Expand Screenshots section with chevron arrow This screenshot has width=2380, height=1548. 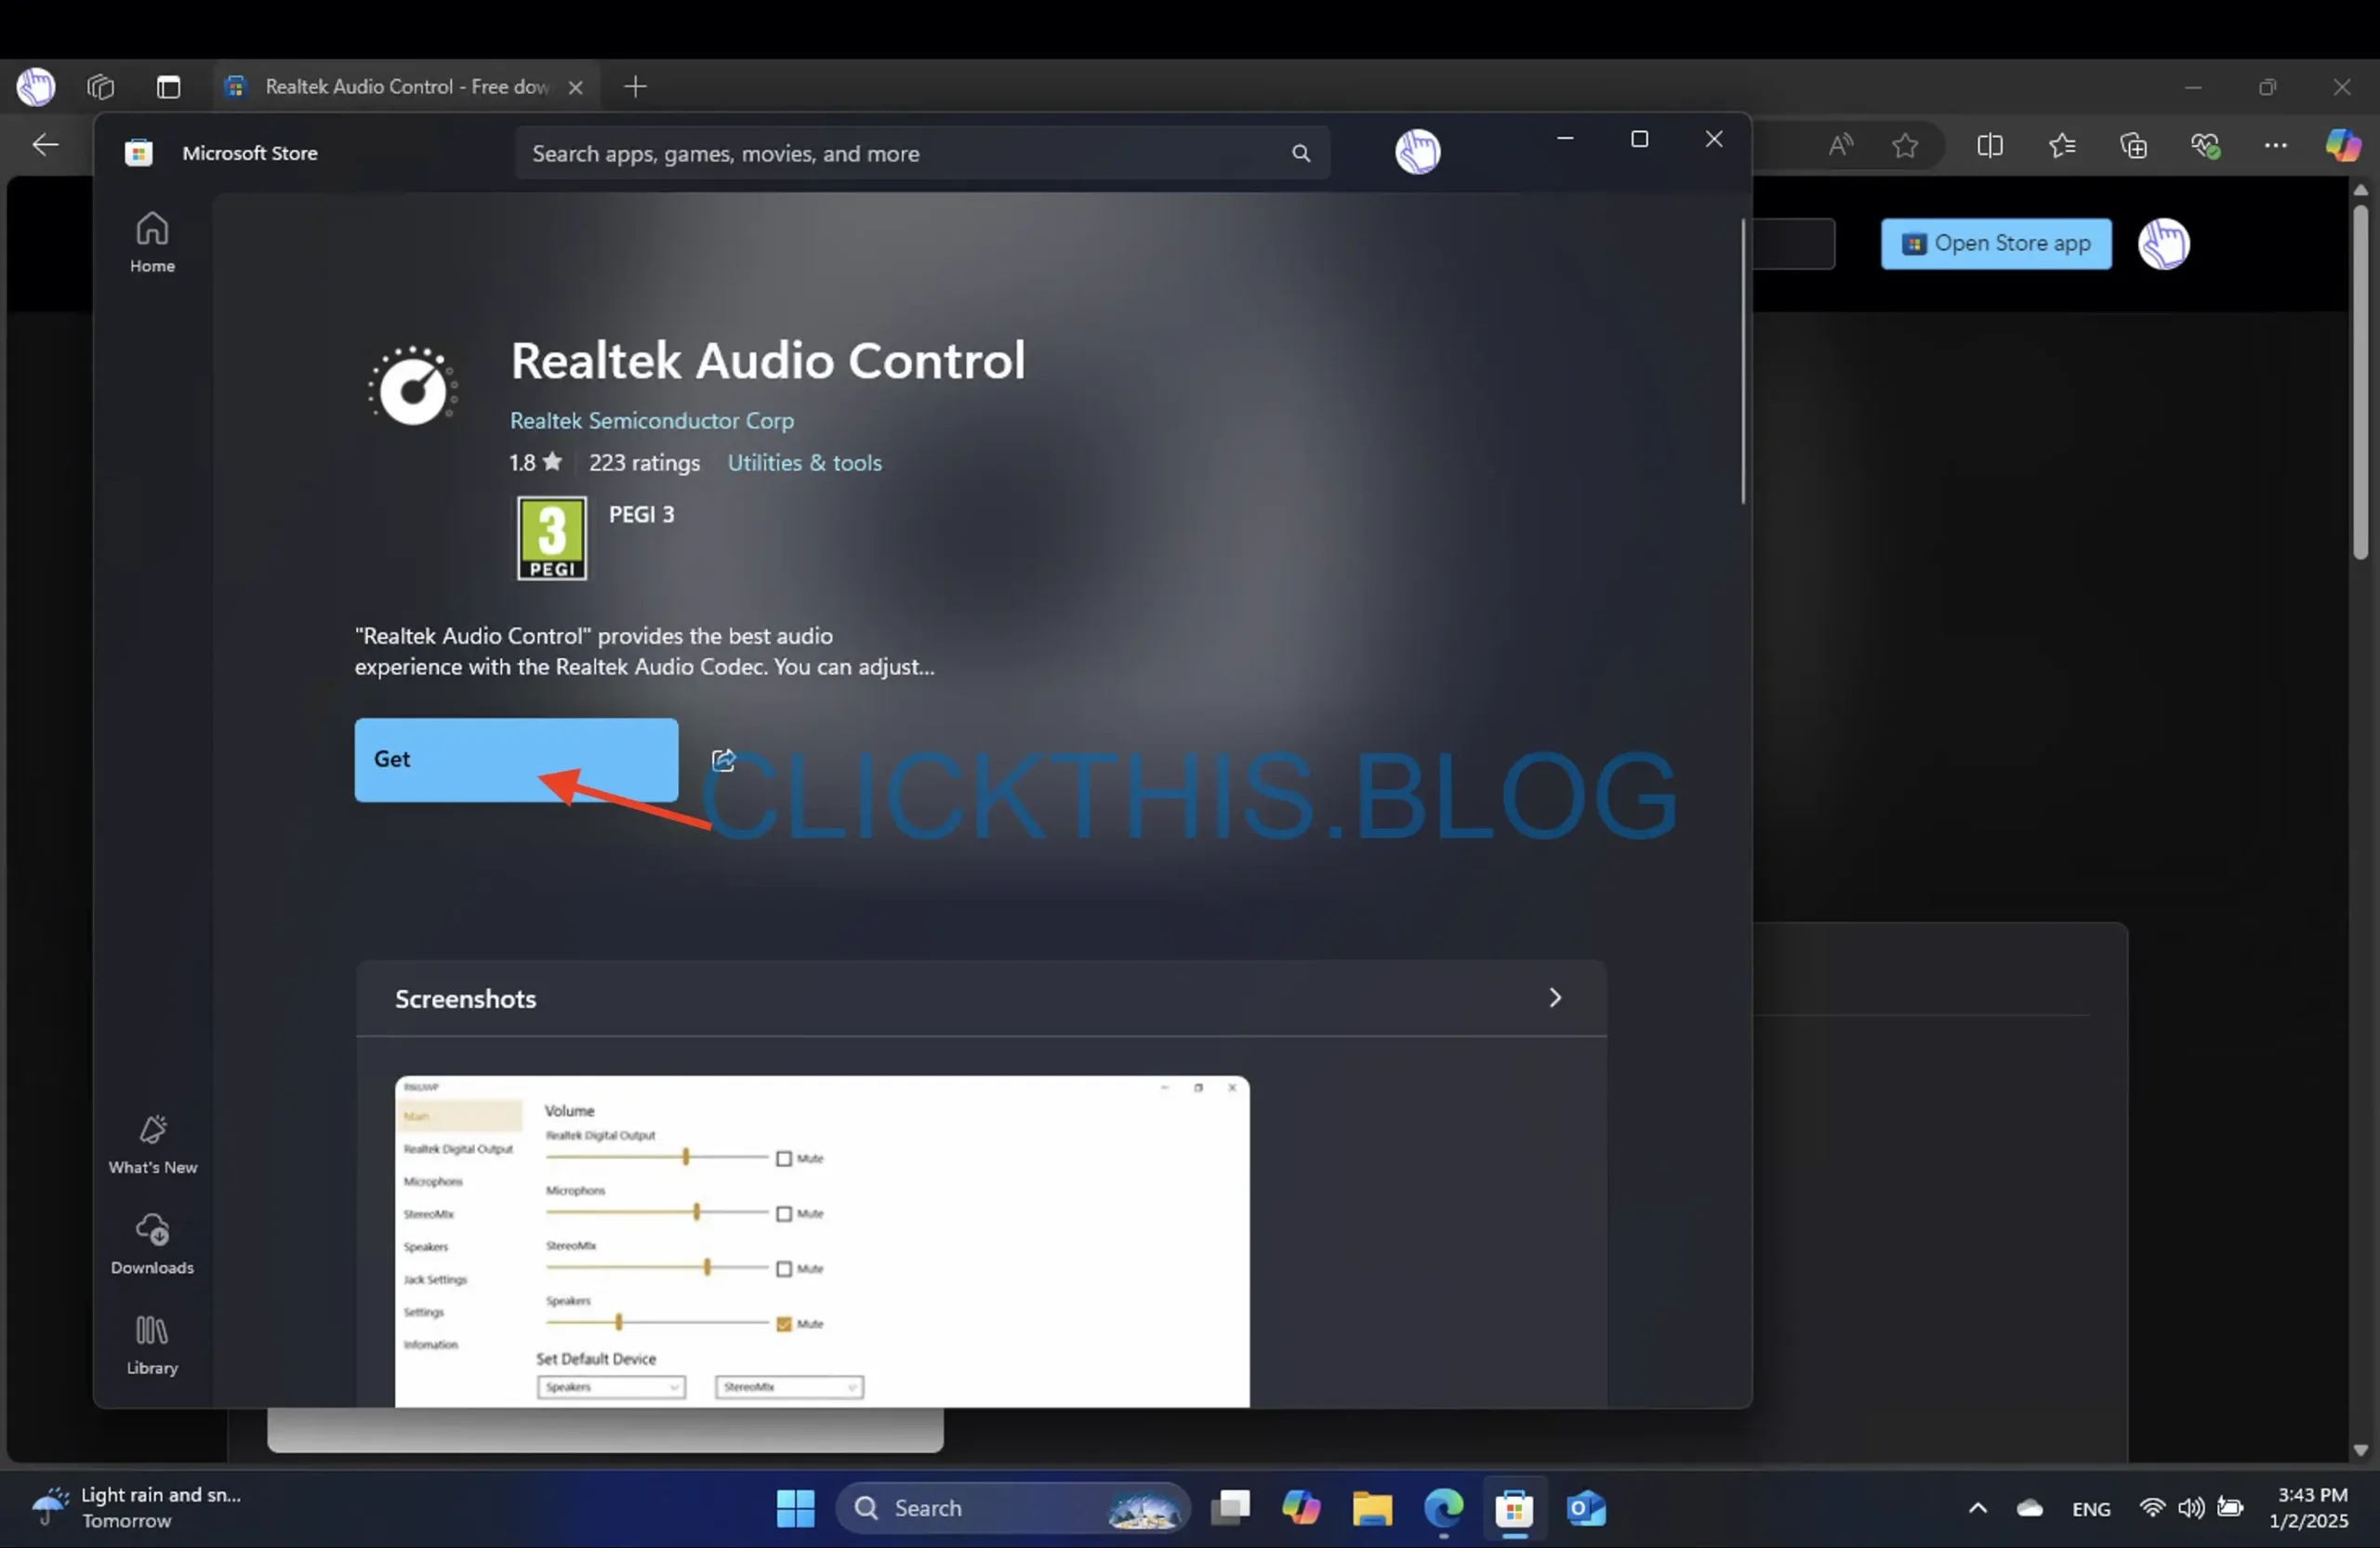click(x=1554, y=998)
